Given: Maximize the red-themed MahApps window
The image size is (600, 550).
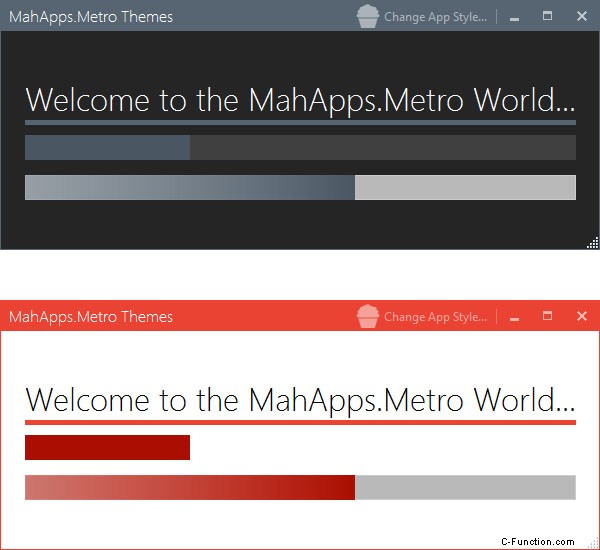Looking at the screenshot, I should (547, 316).
